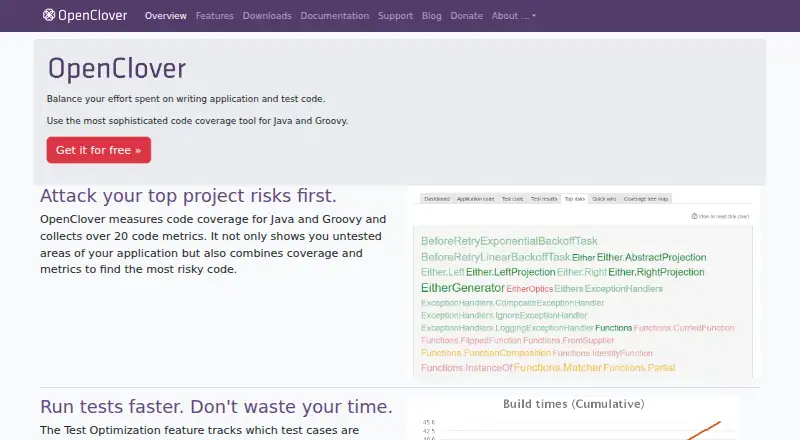Screen dimensions: 800x440
Task: Click Functions.CurriedFunction in the cloud
Action: point(684,328)
